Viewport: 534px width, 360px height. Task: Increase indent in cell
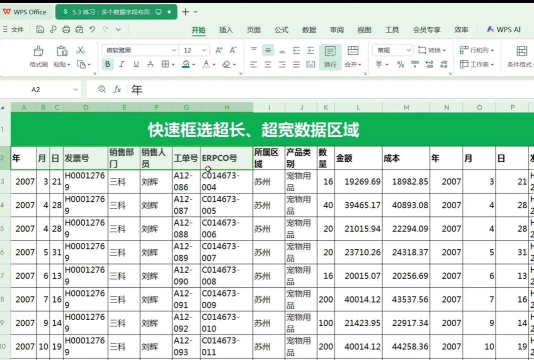310,50
